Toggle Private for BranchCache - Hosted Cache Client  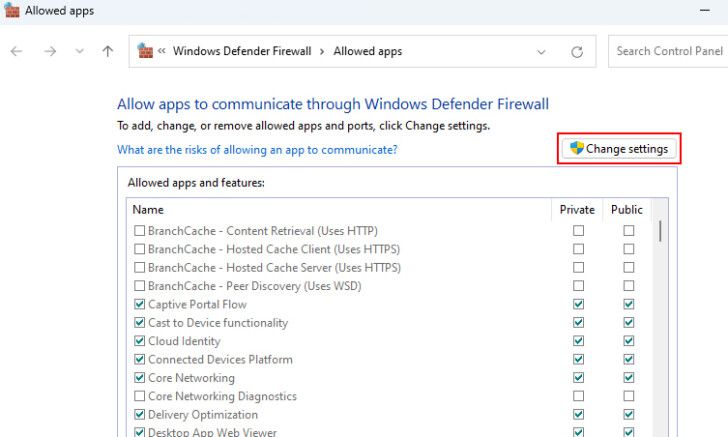tap(578, 249)
